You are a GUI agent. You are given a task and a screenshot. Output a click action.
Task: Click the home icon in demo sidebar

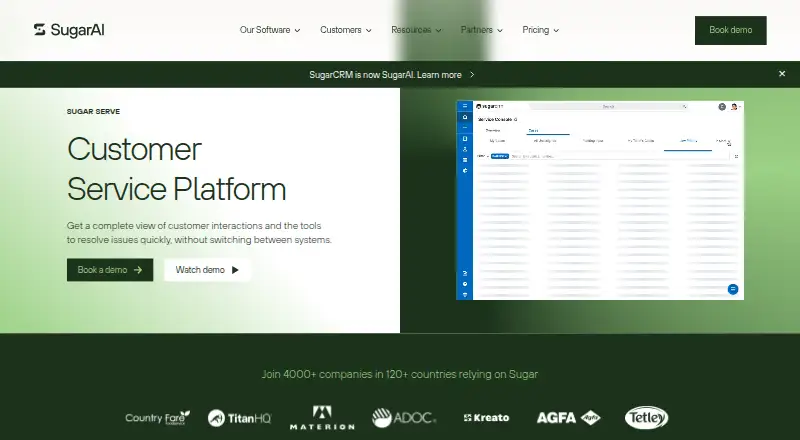(x=465, y=117)
